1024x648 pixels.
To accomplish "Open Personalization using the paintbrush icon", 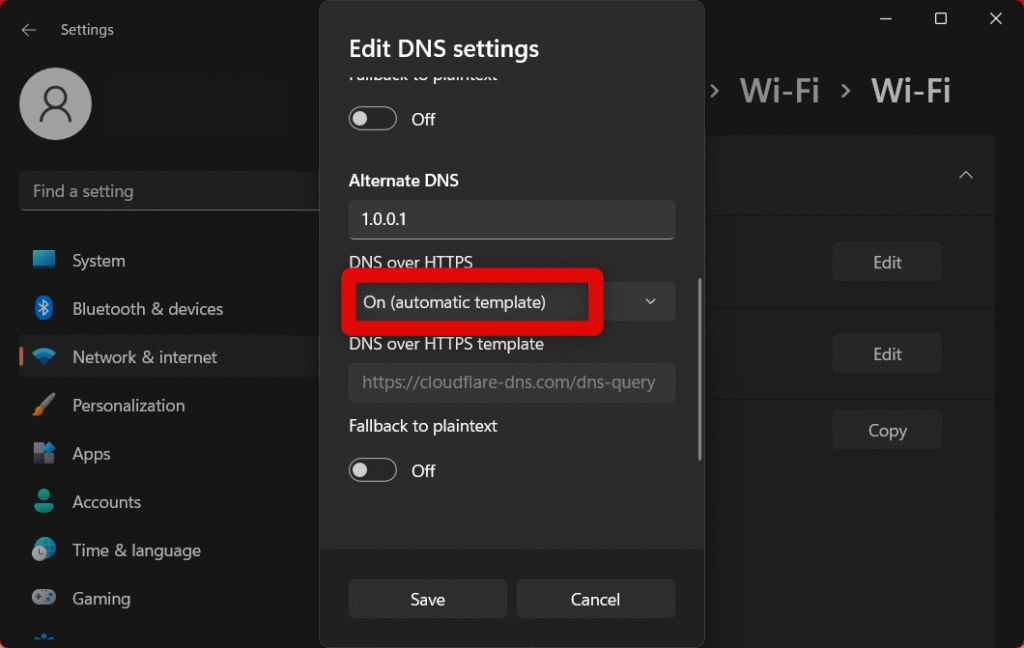I will (44, 405).
